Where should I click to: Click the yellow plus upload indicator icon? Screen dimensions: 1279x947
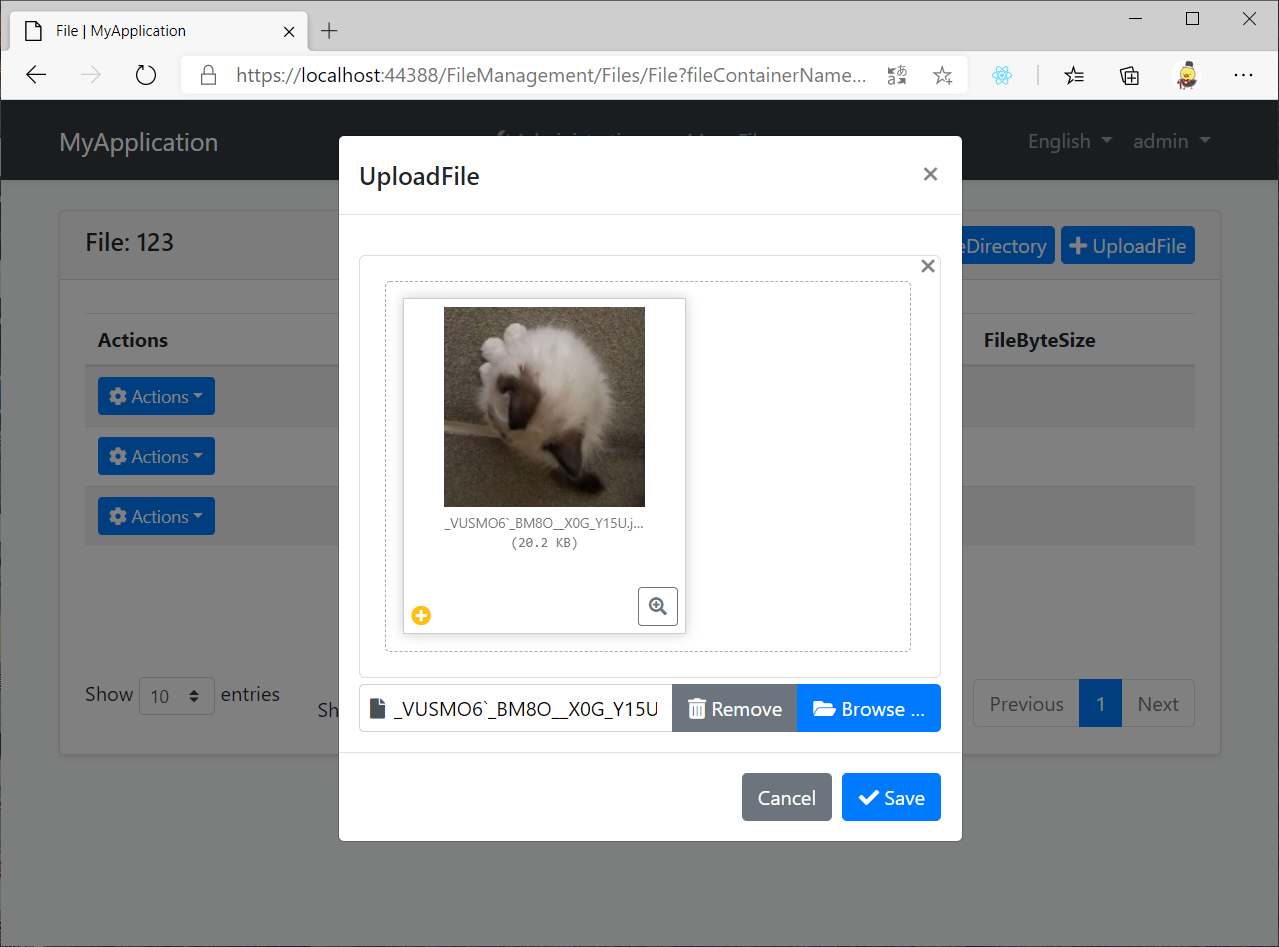pyautogui.click(x=421, y=615)
